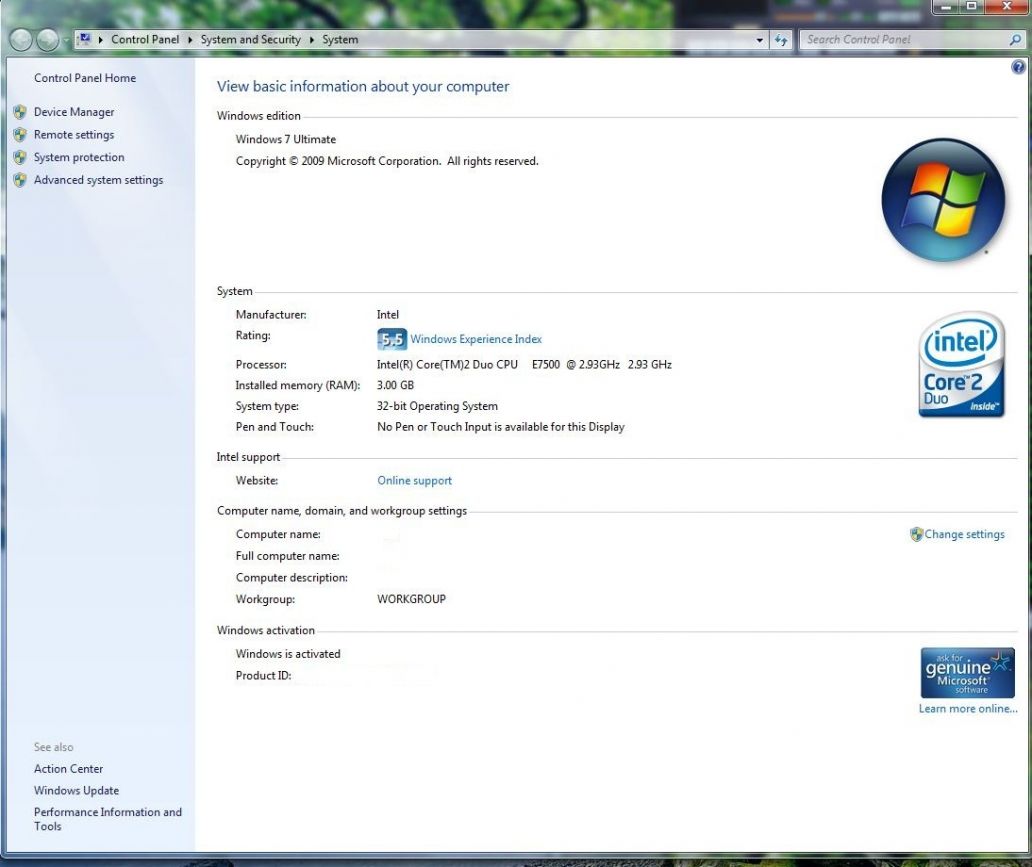
Task: Expand the arrow after Control Panel breadcrumb
Action: click(190, 40)
